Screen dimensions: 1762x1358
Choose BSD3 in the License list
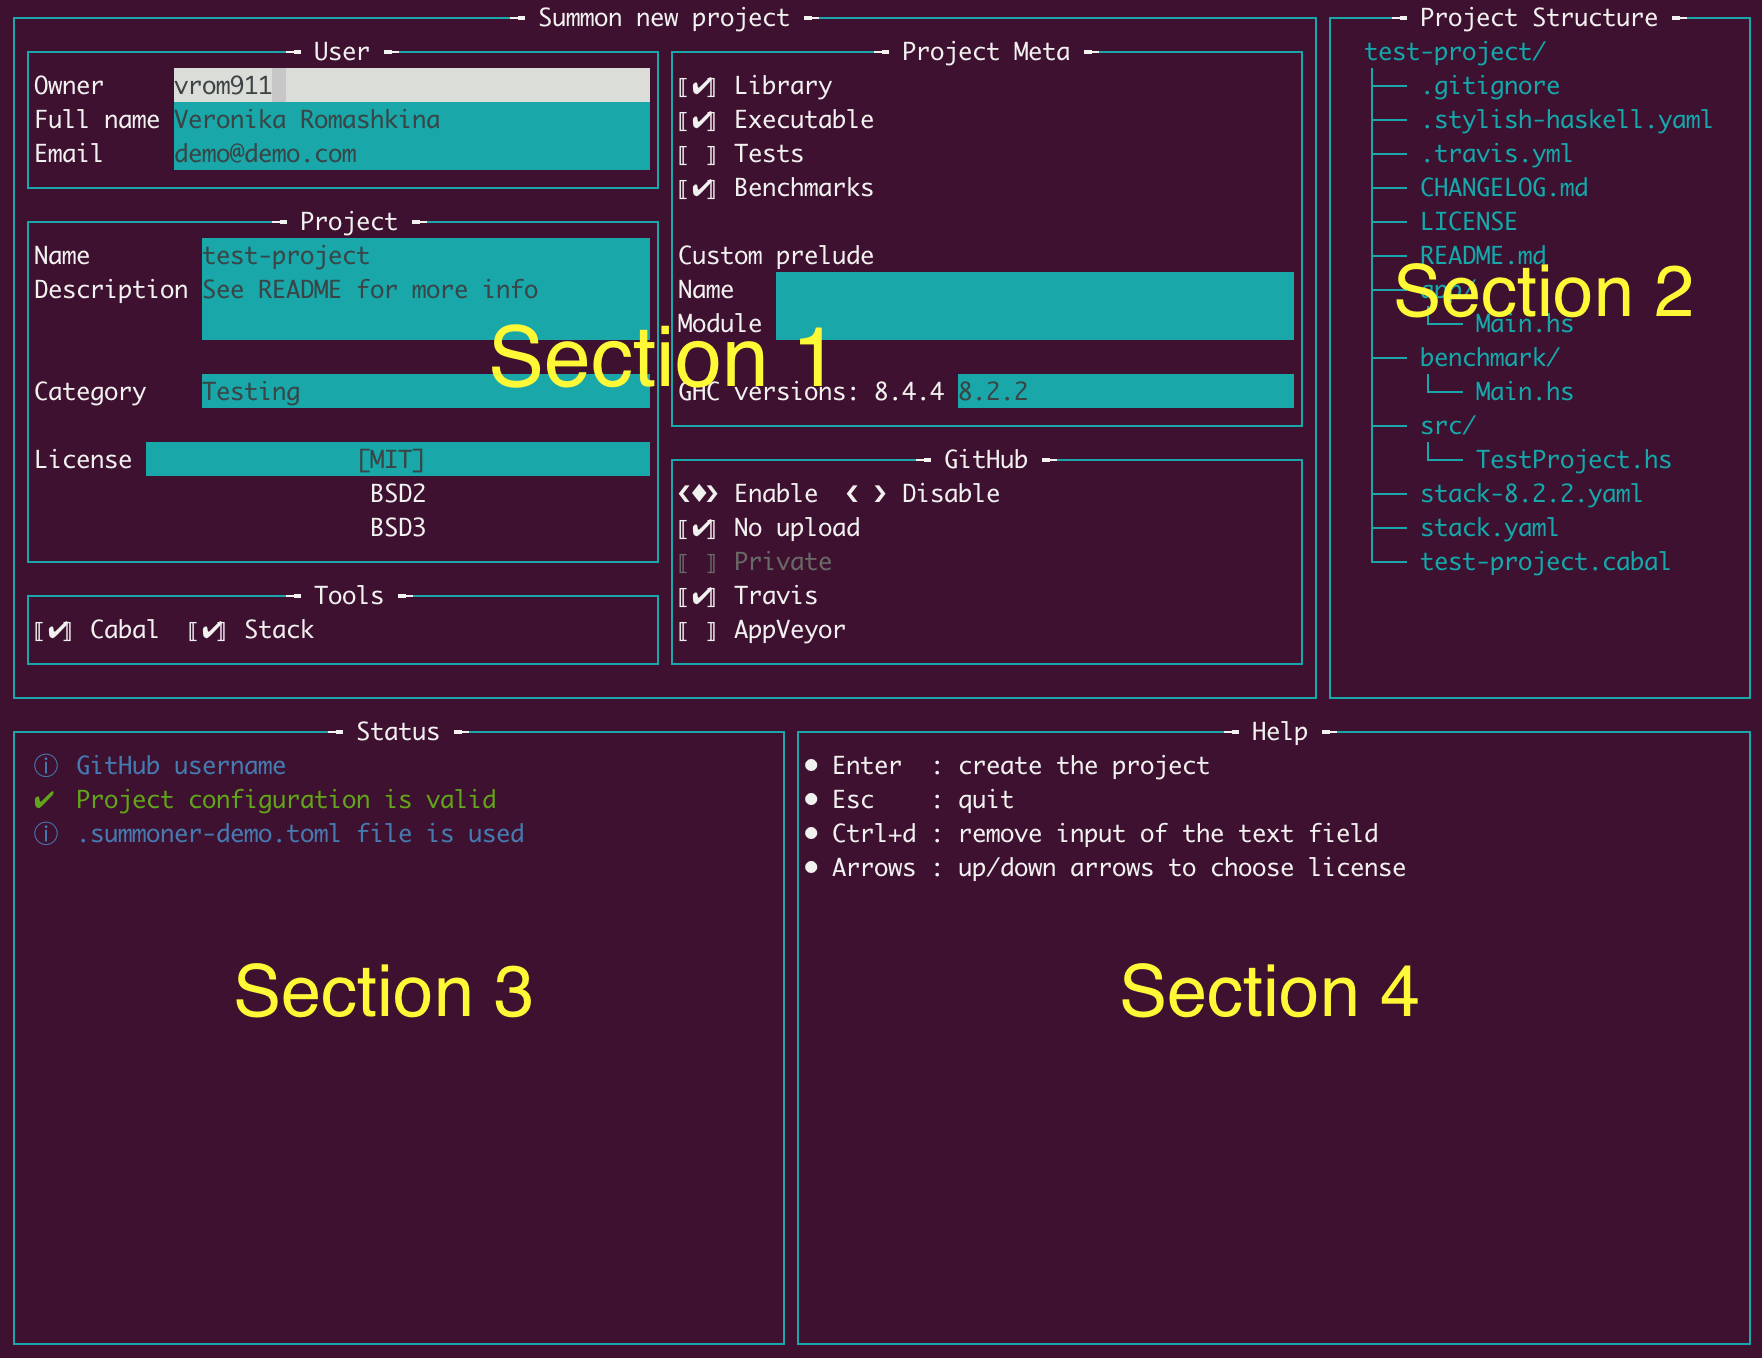398,528
